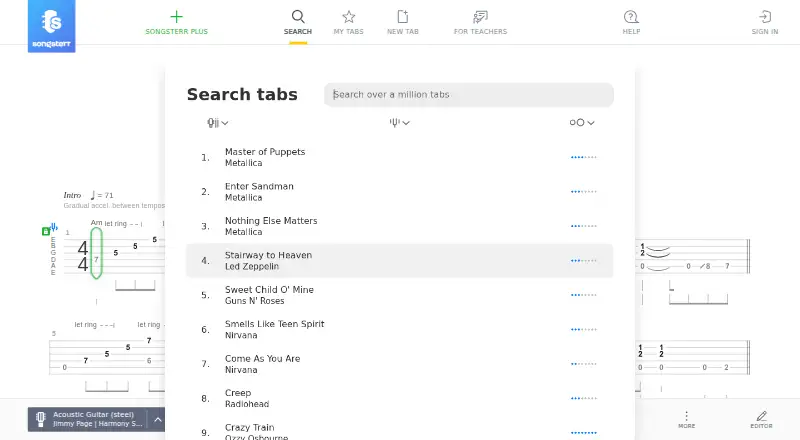This screenshot has height=440, width=800.
Task: Click the Songsterr logo
Action: pyautogui.click(x=52, y=26)
